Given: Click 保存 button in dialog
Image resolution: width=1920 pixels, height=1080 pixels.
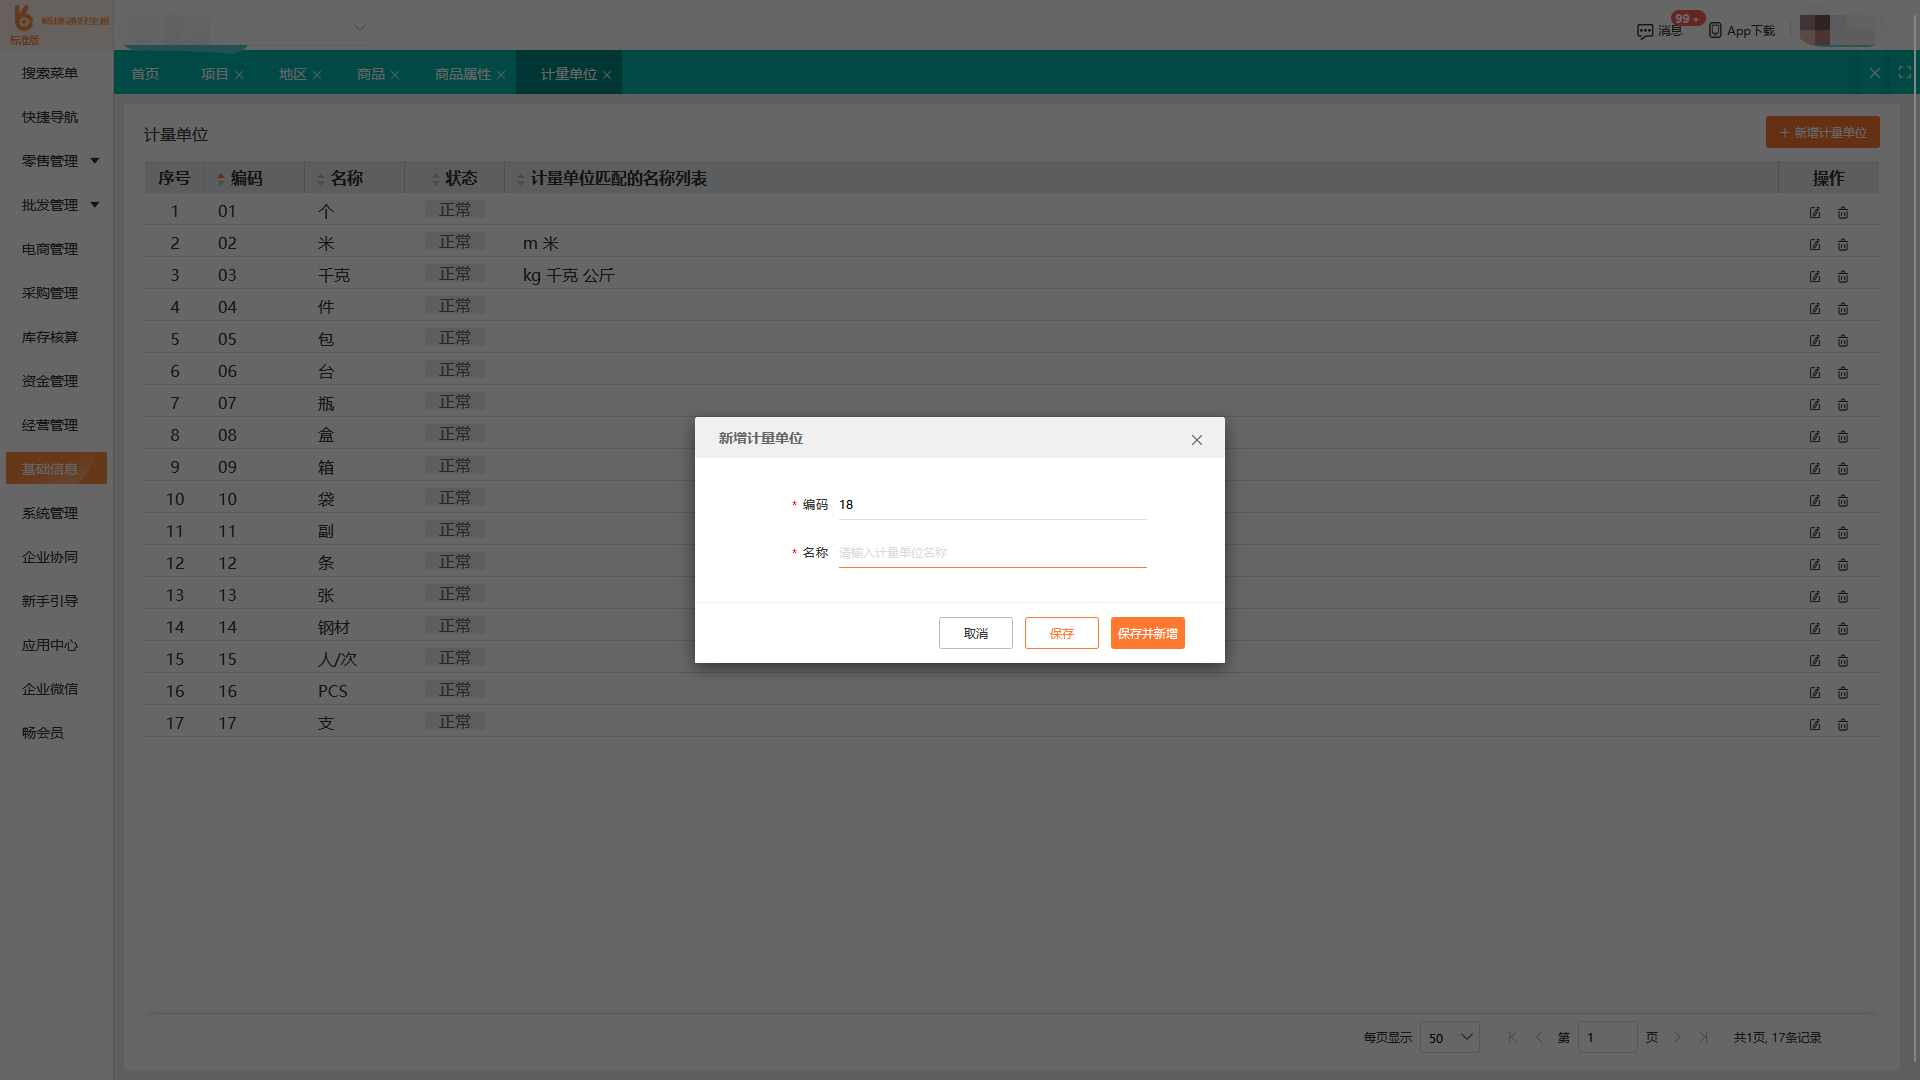Looking at the screenshot, I should click(1062, 633).
